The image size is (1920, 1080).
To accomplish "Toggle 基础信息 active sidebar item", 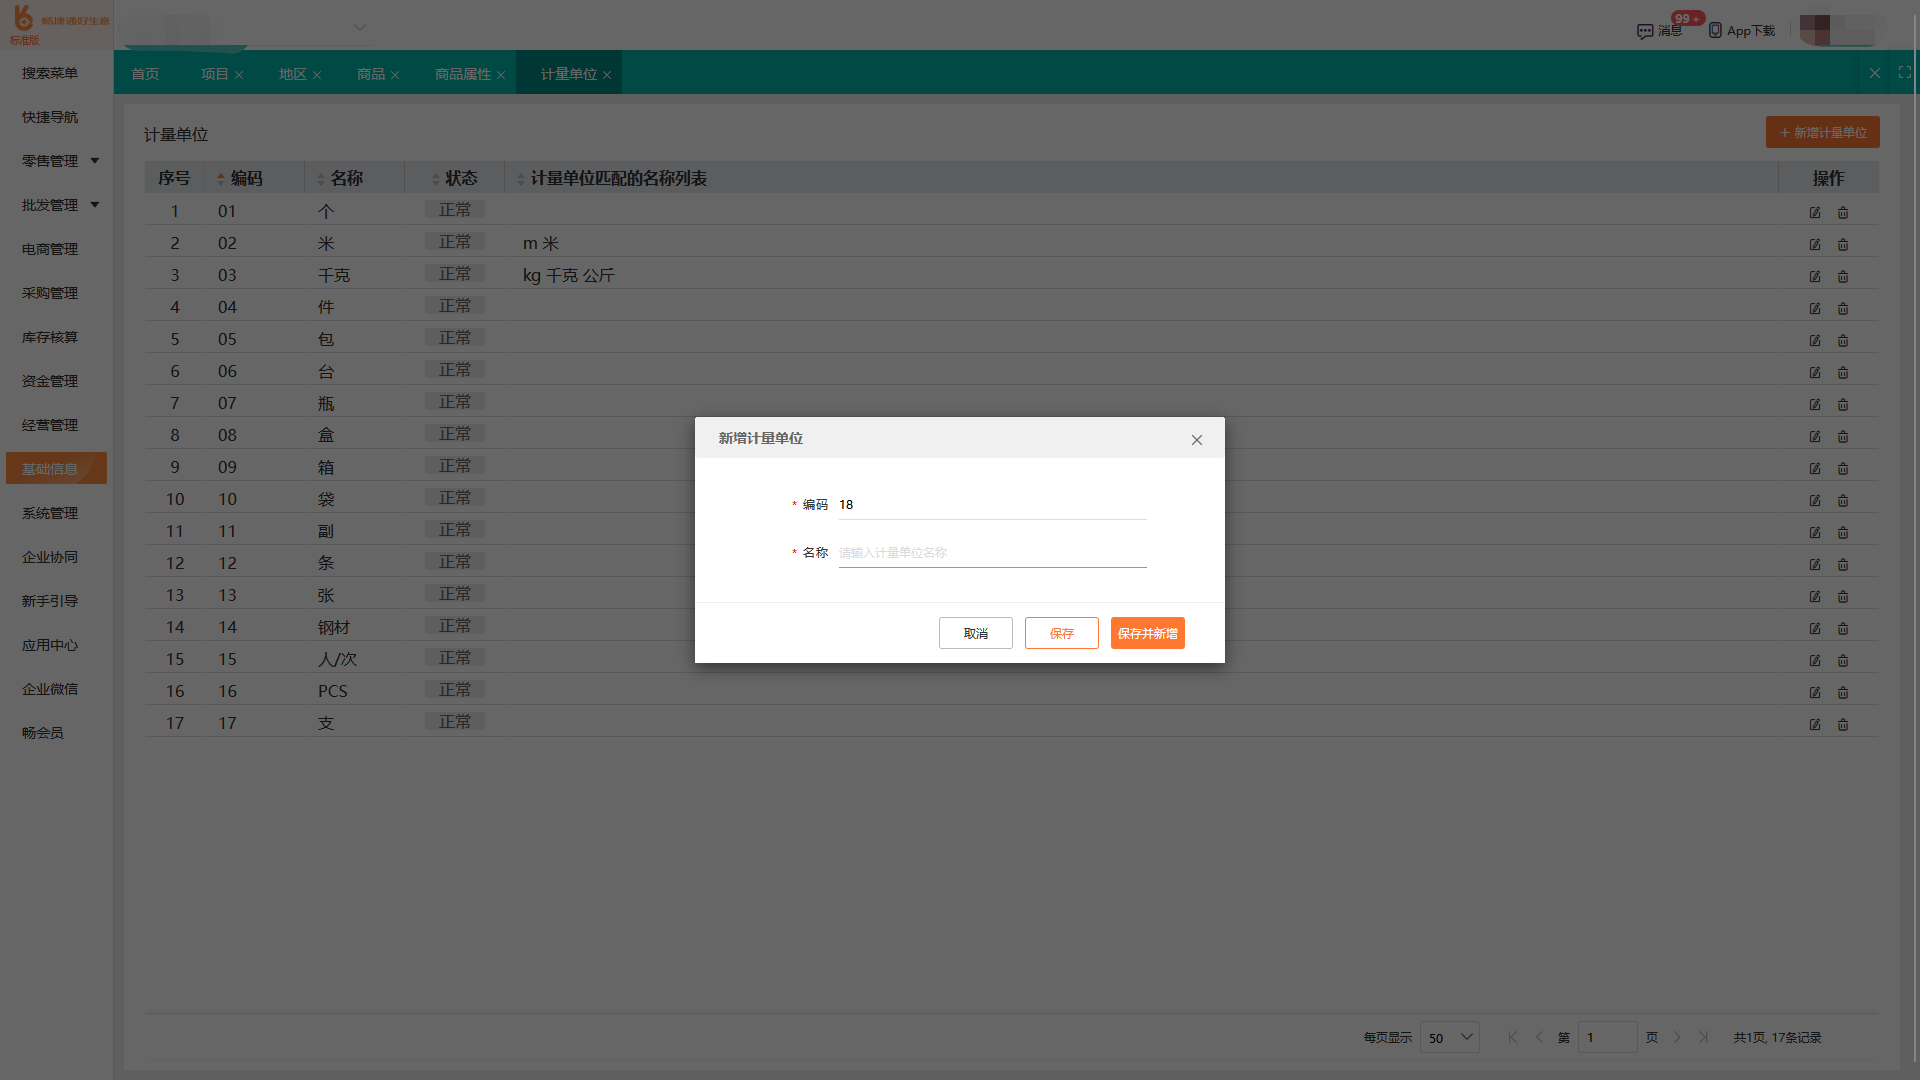I will point(57,468).
